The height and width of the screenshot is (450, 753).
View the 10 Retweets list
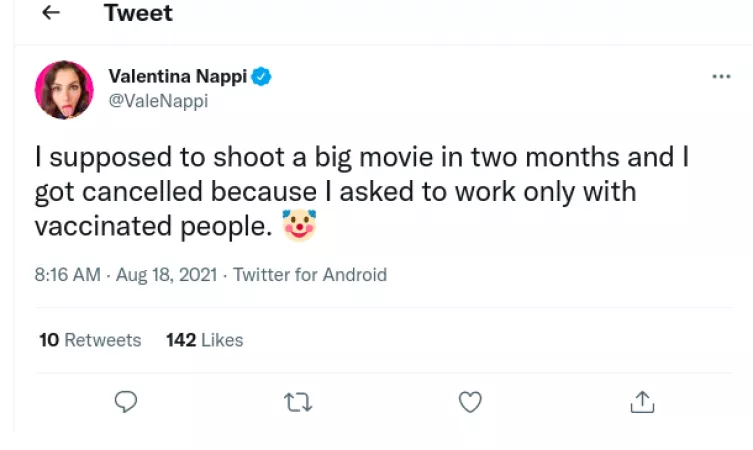click(90, 340)
